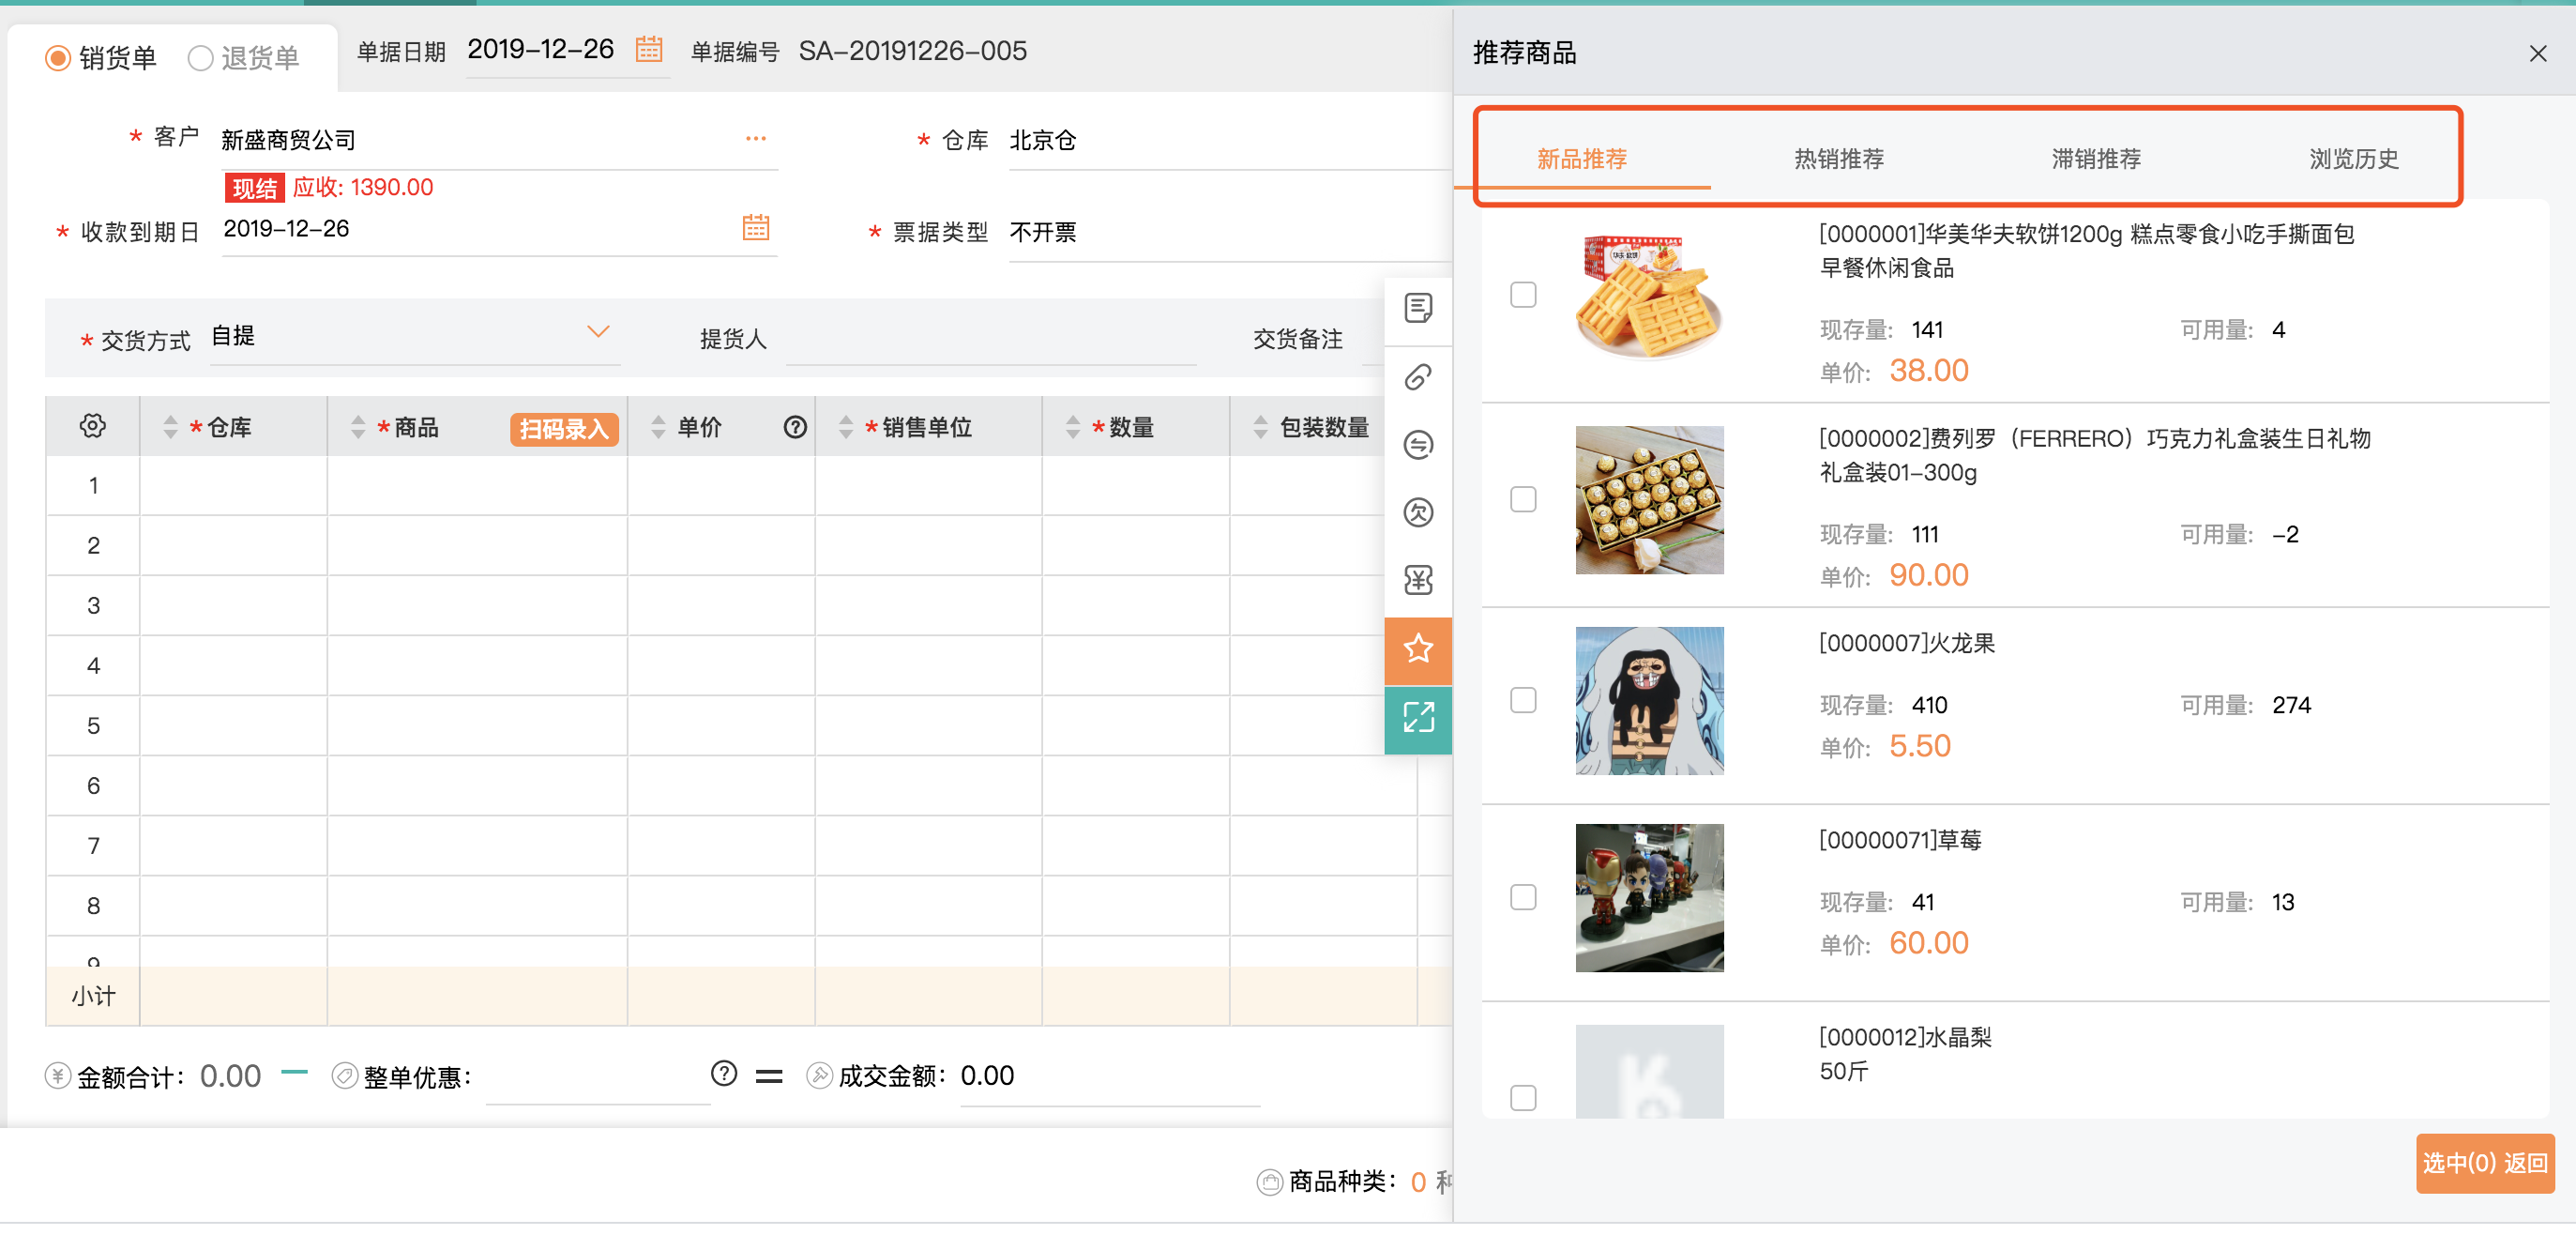The image size is (2576, 1235).
Task: Click the history/clock icon on sidebar
Action: [1417, 448]
